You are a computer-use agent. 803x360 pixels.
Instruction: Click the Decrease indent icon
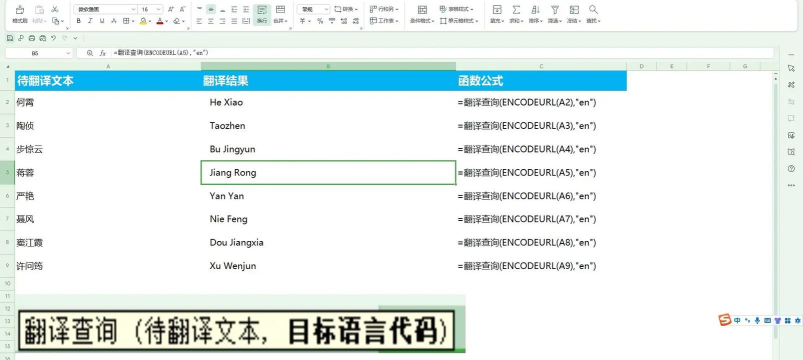tap(234, 9)
